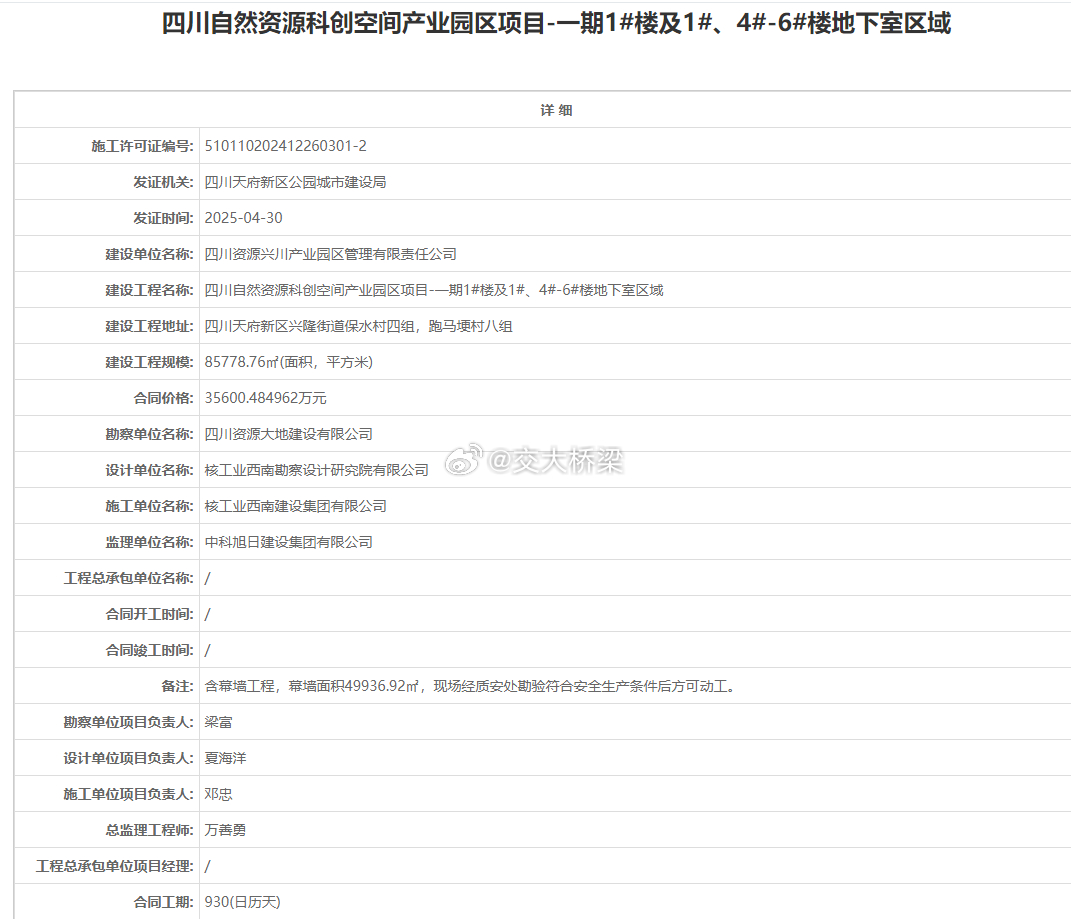Screen dimensions: 1071x919
Task: Click survey project leader name 梁富
Action: click(218, 722)
